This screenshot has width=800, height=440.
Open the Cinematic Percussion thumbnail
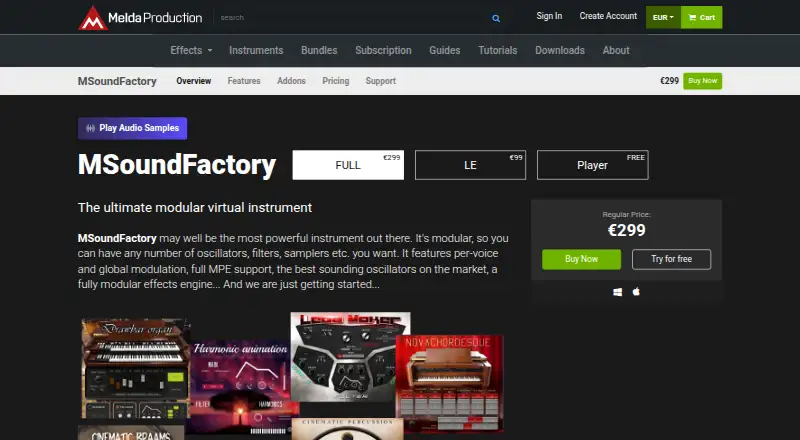point(347,429)
